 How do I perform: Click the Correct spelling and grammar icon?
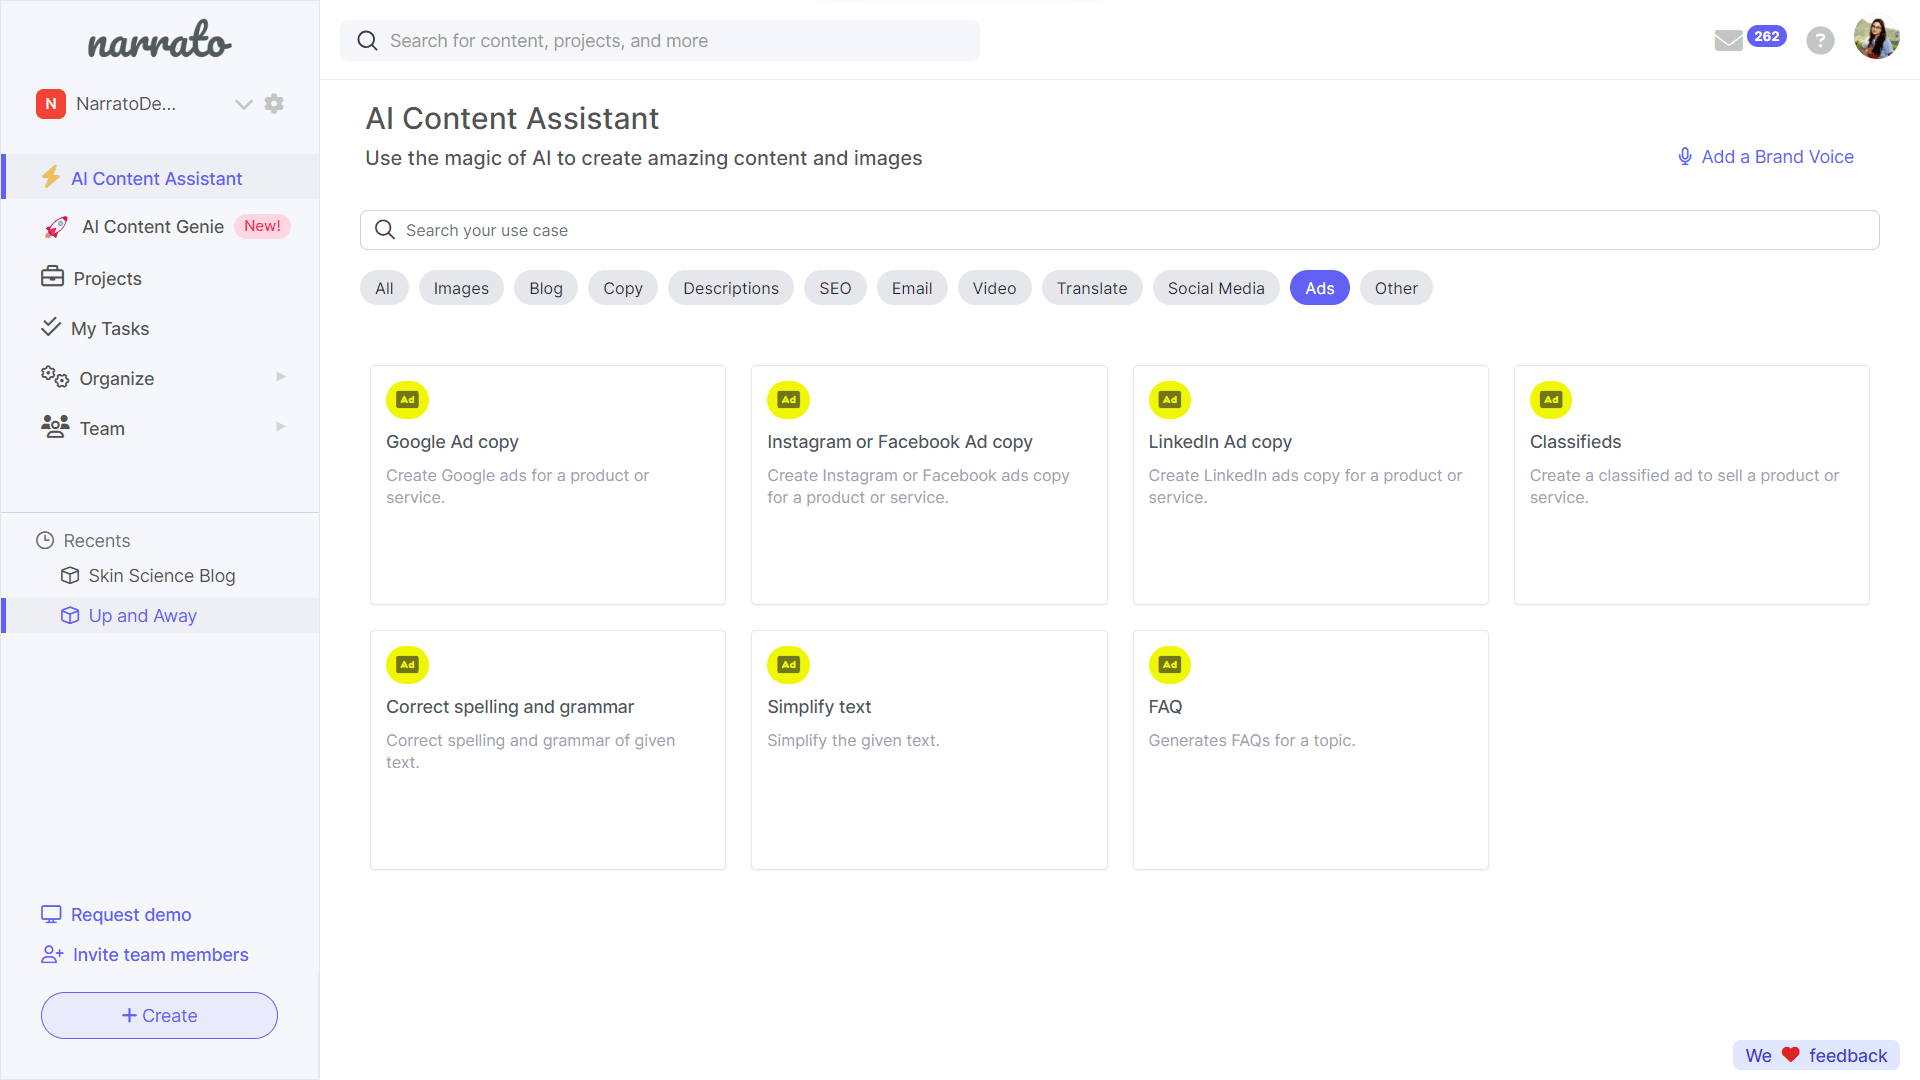coord(407,665)
